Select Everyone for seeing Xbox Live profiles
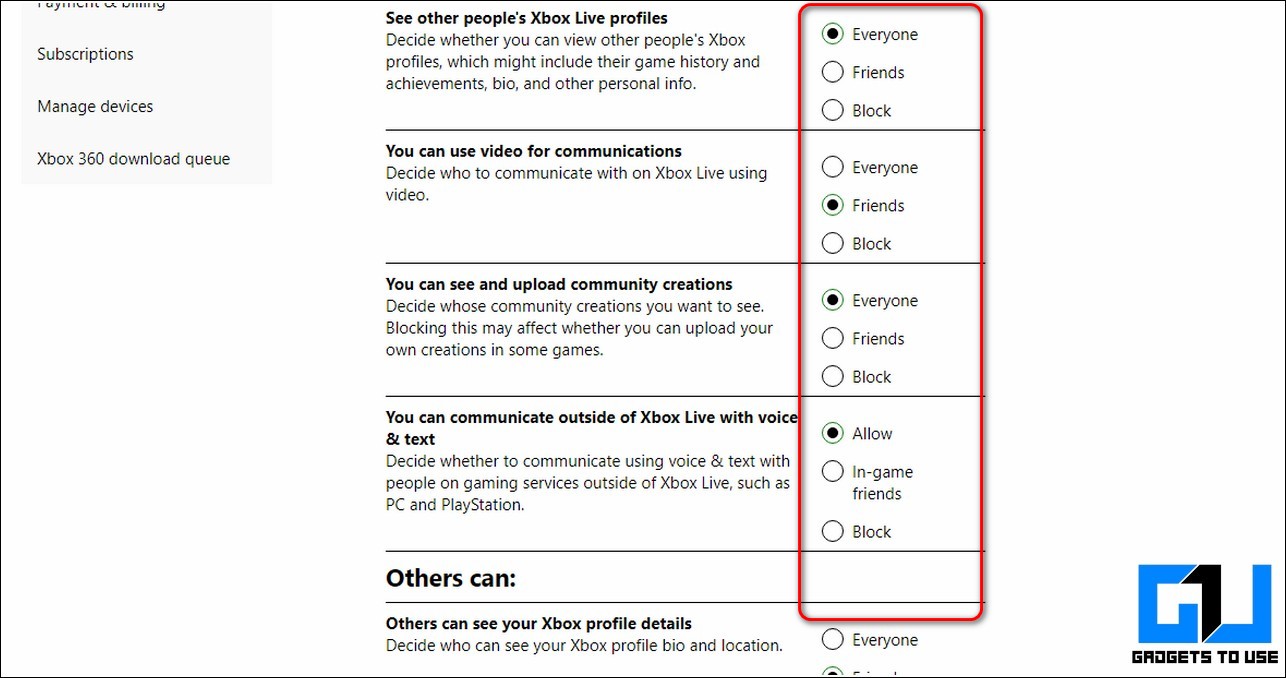The height and width of the screenshot is (678, 1286). pos(832,34)
